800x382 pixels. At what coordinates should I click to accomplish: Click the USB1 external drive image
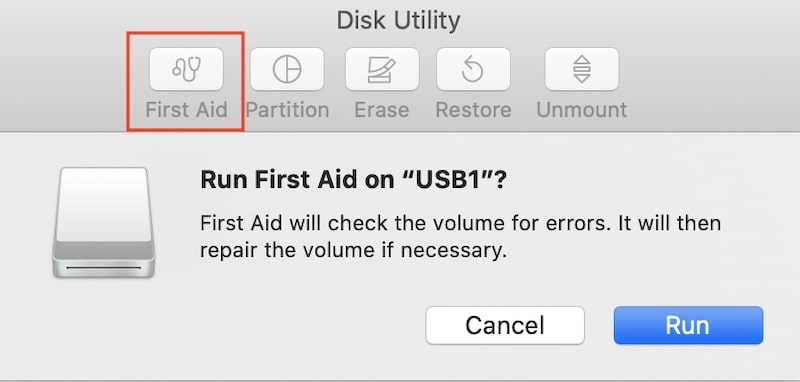[104, 222]
